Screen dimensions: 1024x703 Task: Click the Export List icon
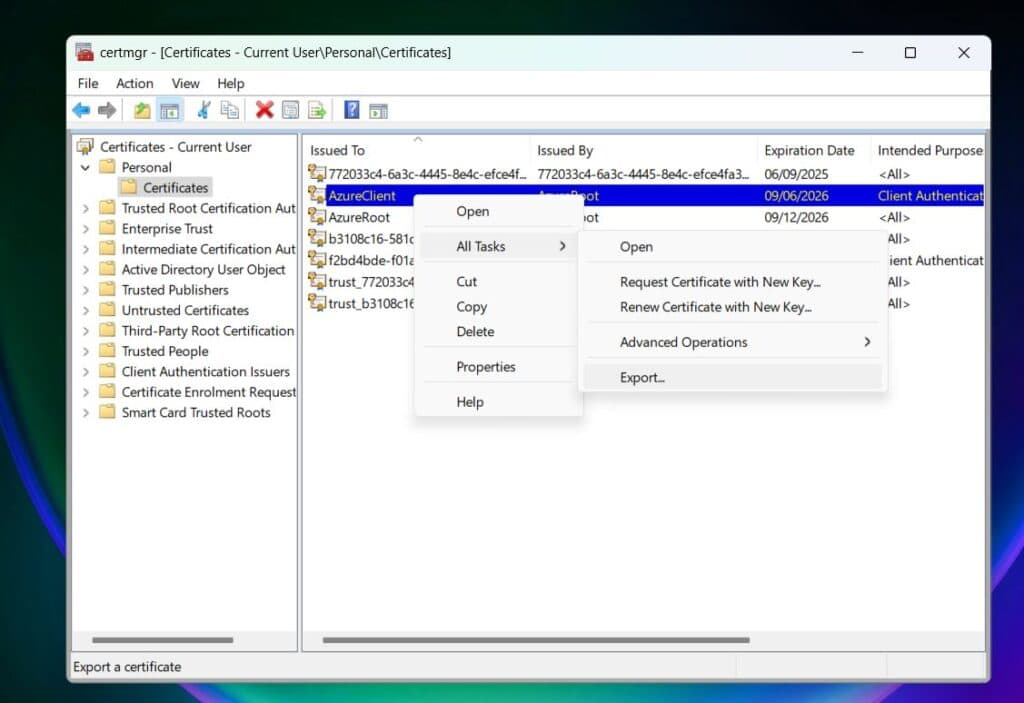pyautogui.click(x=316, y=110)
